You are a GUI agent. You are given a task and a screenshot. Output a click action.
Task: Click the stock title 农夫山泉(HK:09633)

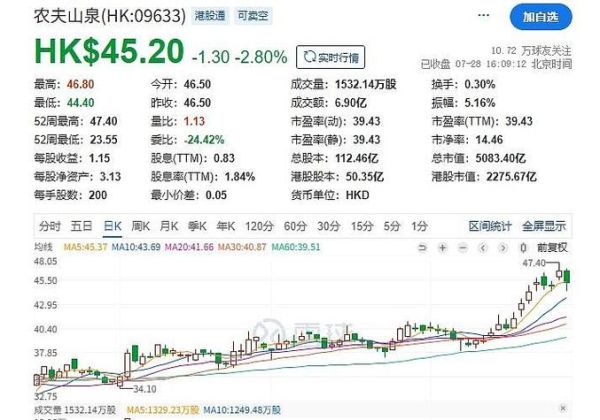(x=110, y=16)
